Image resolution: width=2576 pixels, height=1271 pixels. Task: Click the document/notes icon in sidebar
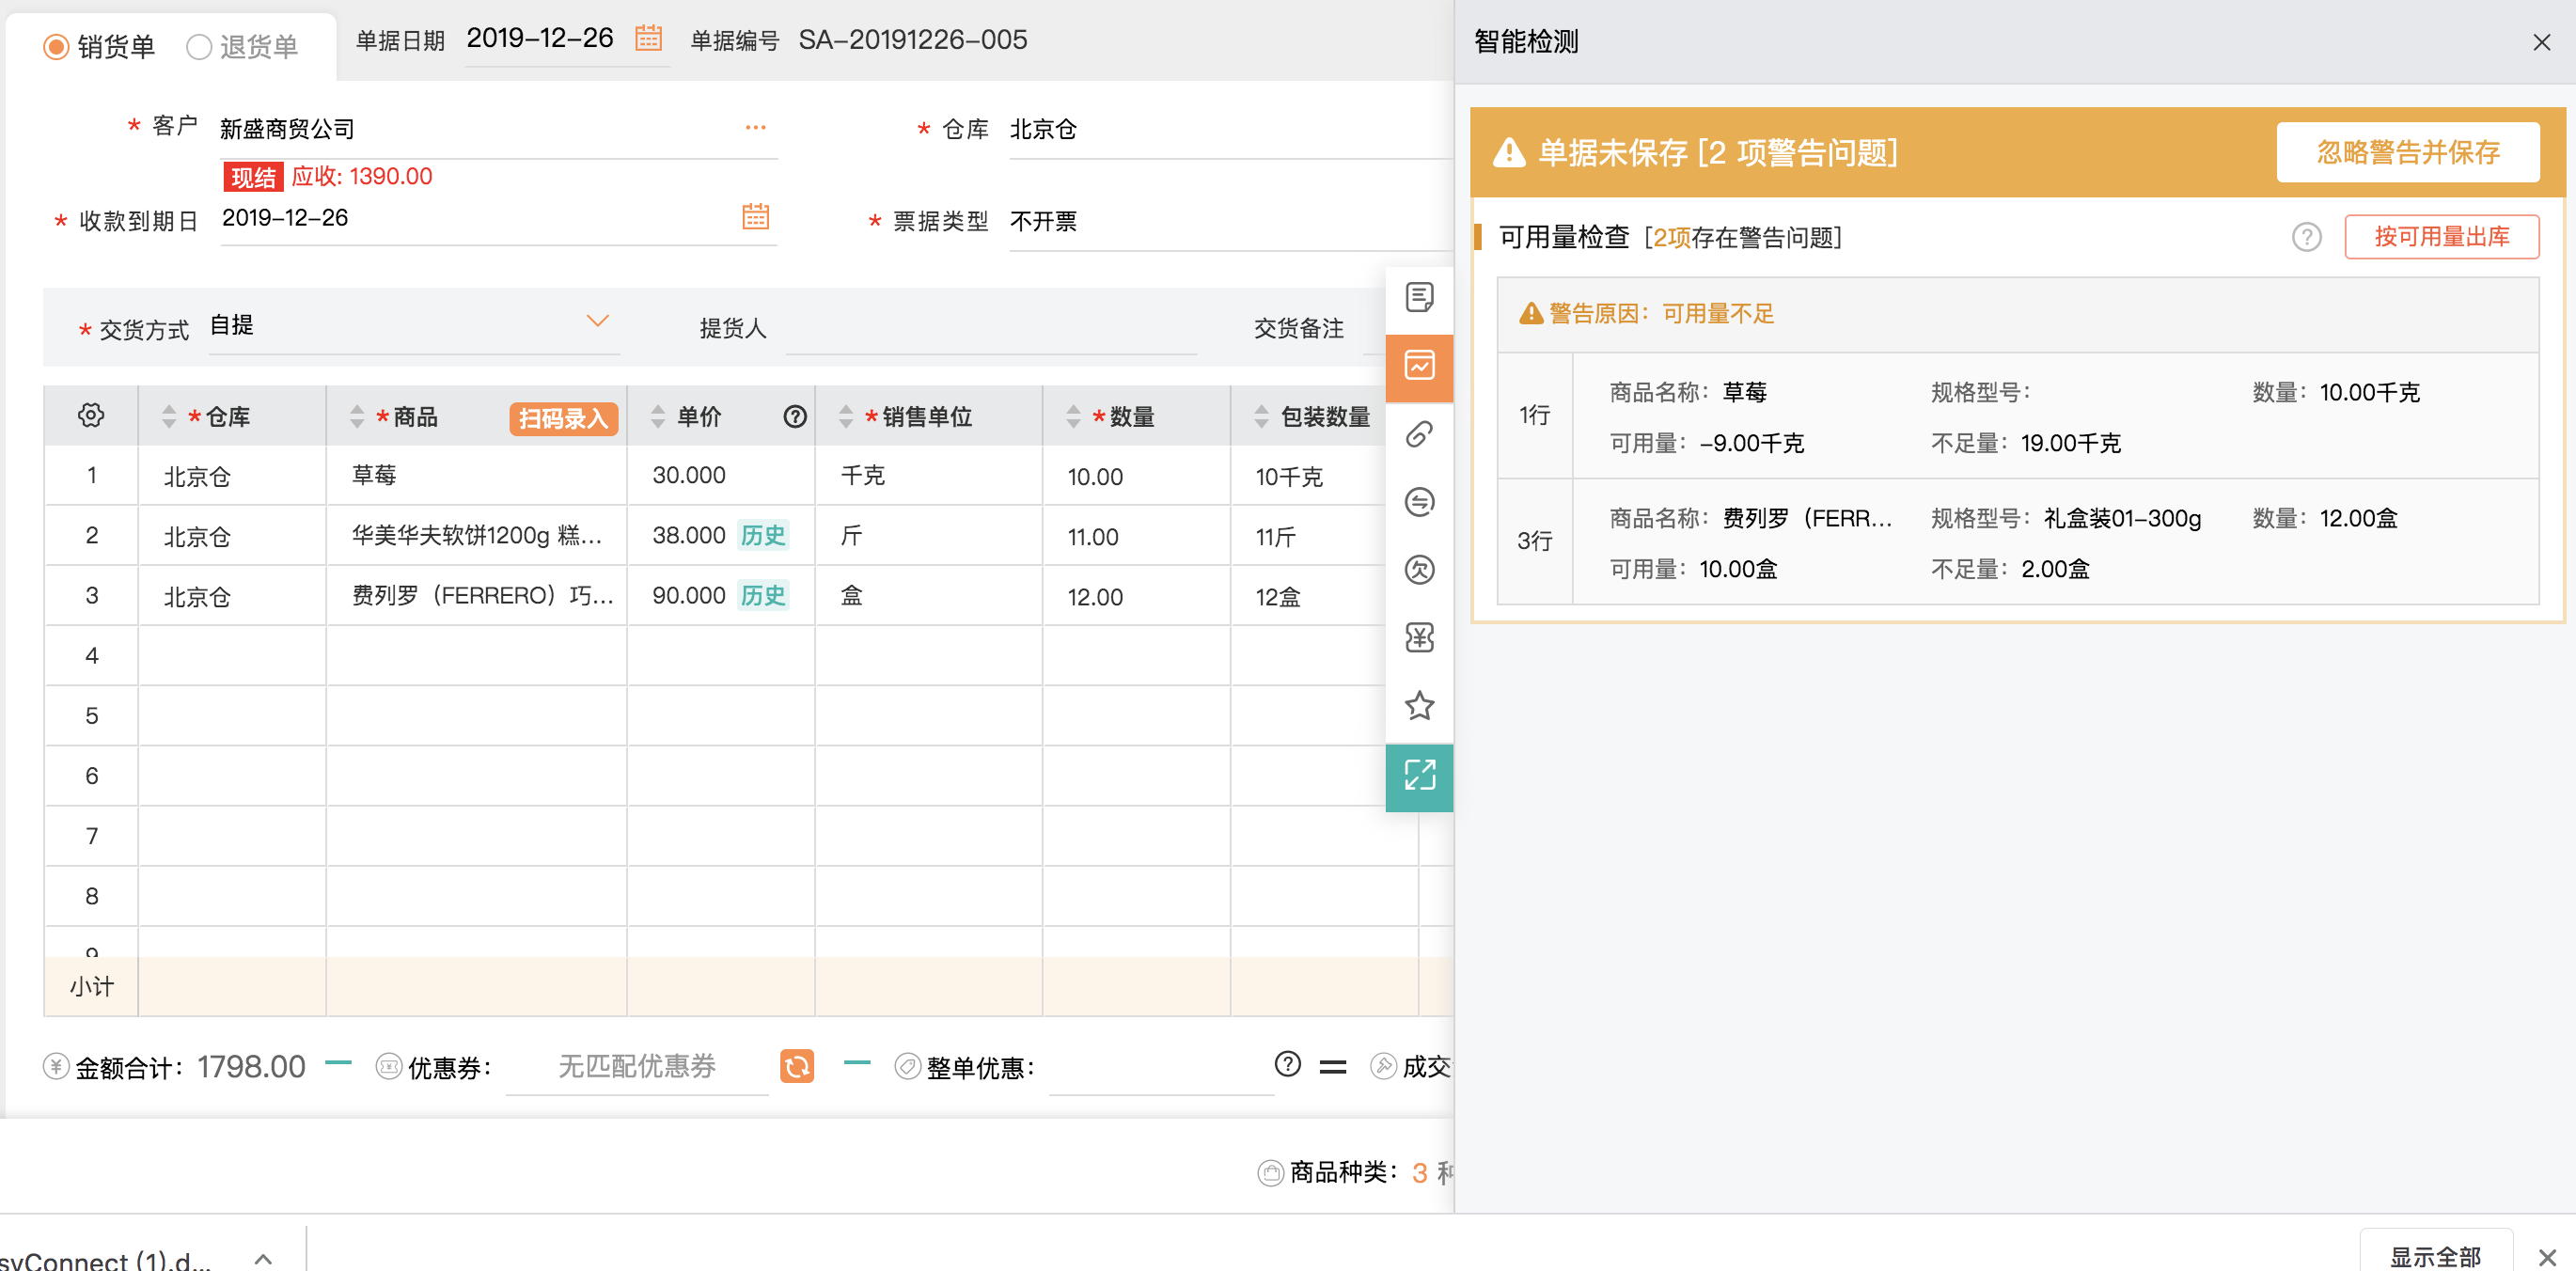click(x=1416, y=294)
